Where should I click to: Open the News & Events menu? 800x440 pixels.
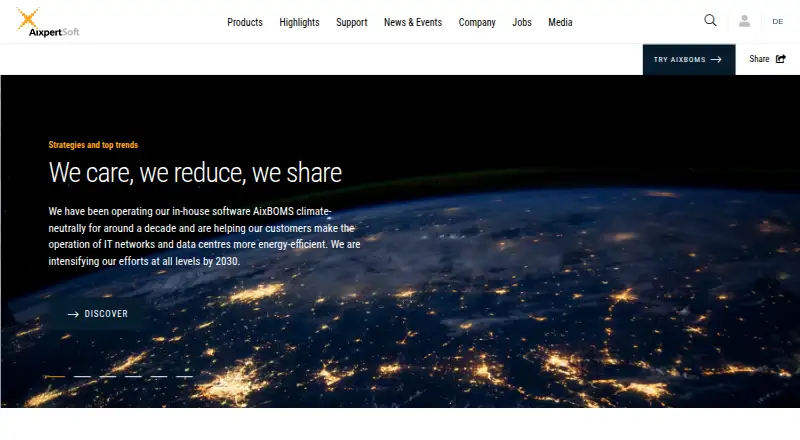tap(413, 22)
